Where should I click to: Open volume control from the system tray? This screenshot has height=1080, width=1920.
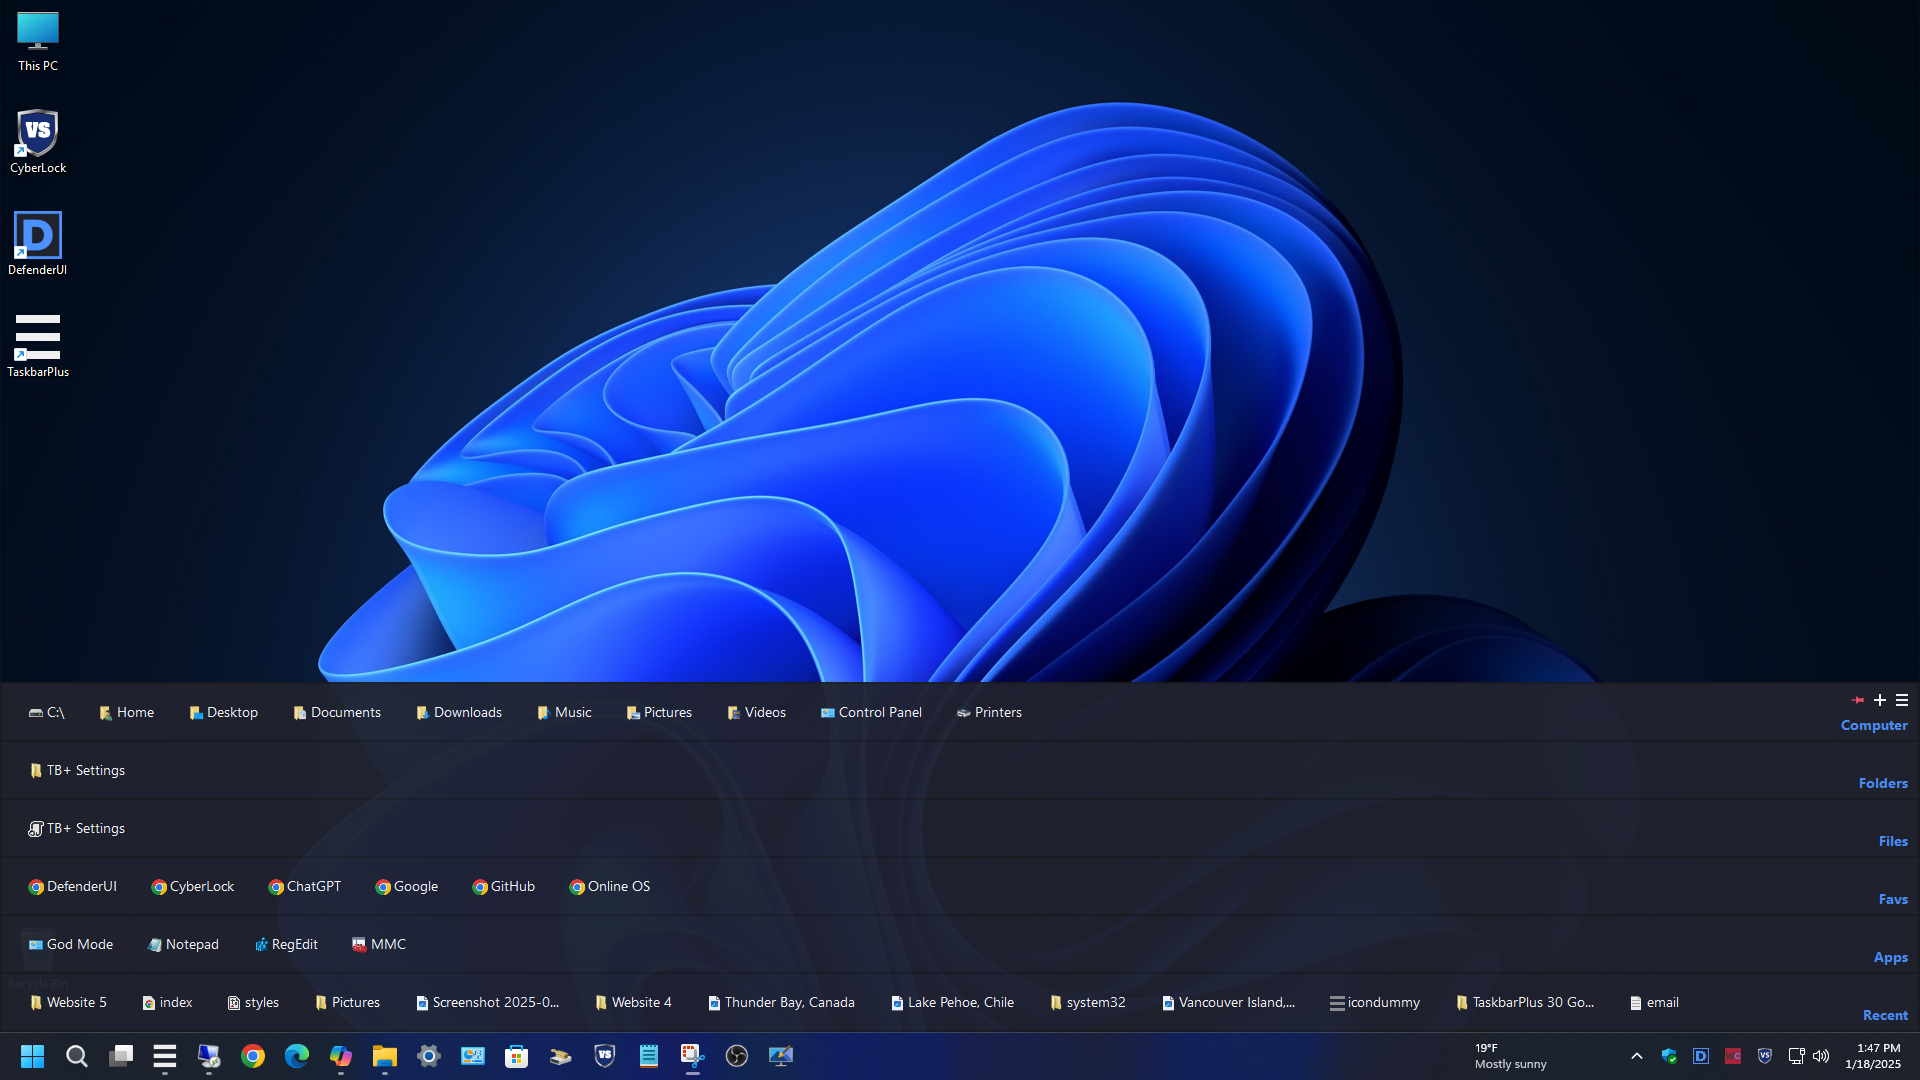(x=1820, y=1056)
